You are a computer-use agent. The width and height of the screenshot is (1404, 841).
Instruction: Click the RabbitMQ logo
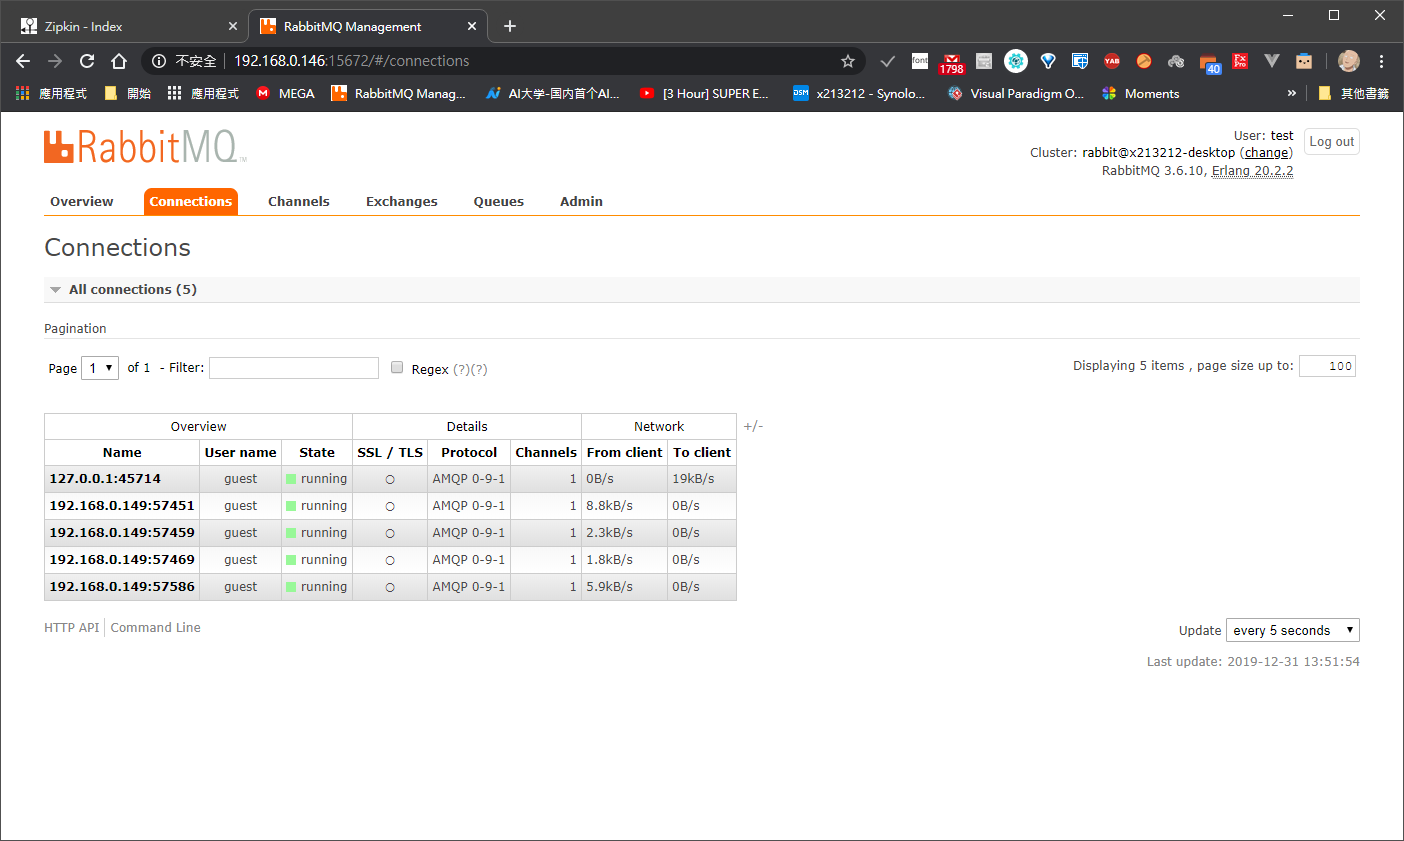[x=142, y=146]
